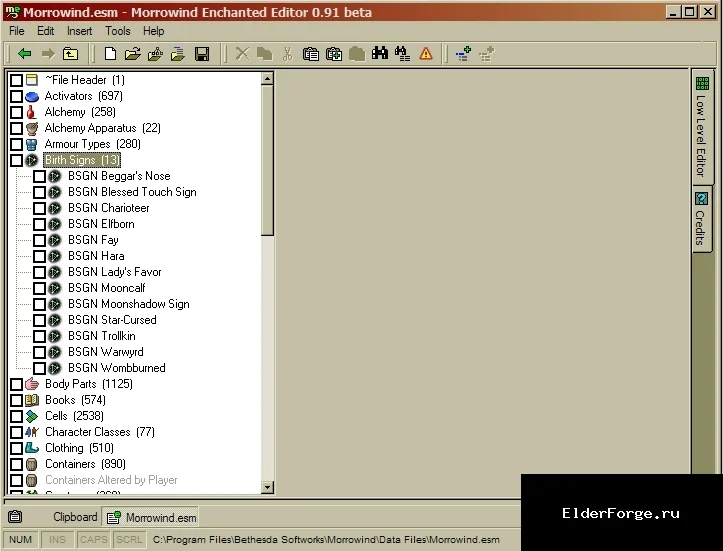The image size is (723, 551).
Task: Click the Paste clipboard toolbar icon
Action: coord(311,54)
